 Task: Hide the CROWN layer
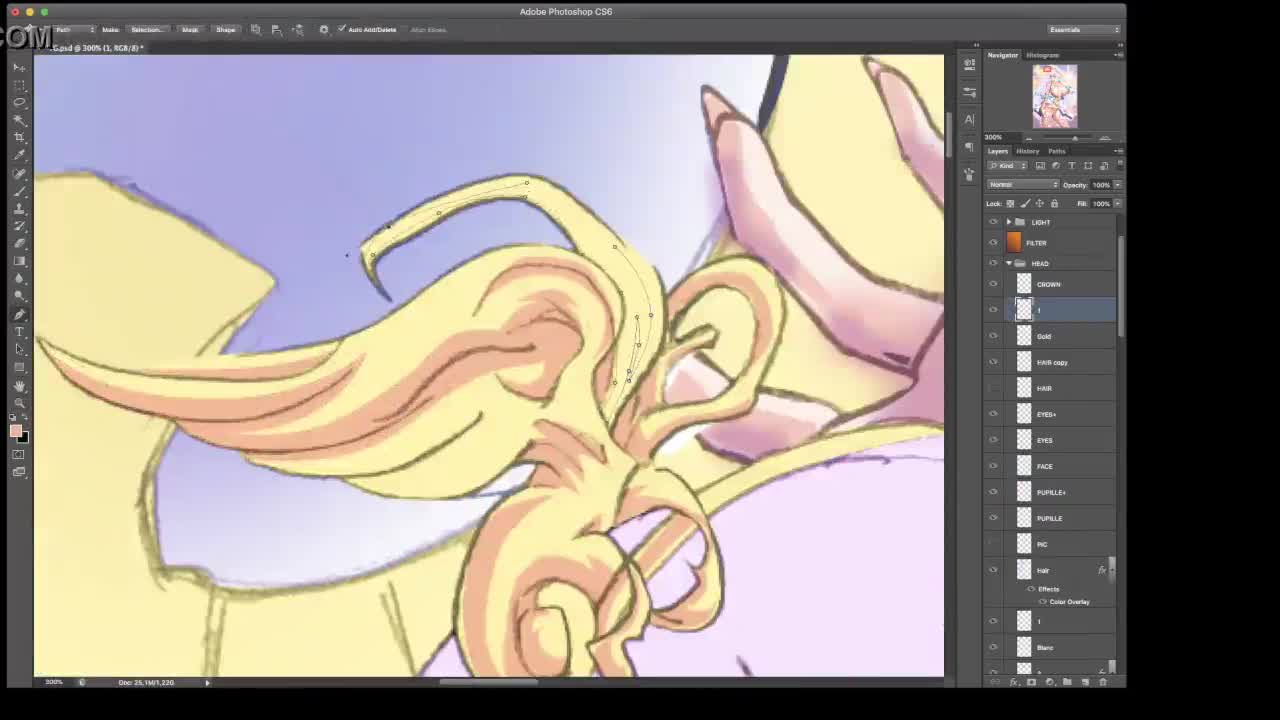tap(993, 284)
